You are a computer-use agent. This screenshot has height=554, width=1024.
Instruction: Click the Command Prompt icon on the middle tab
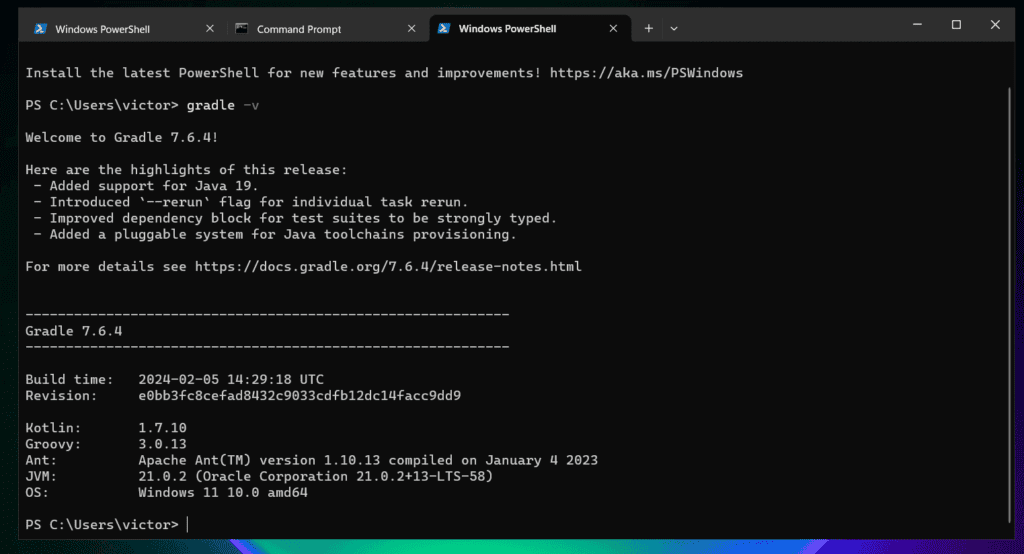[x=242, y=29]
